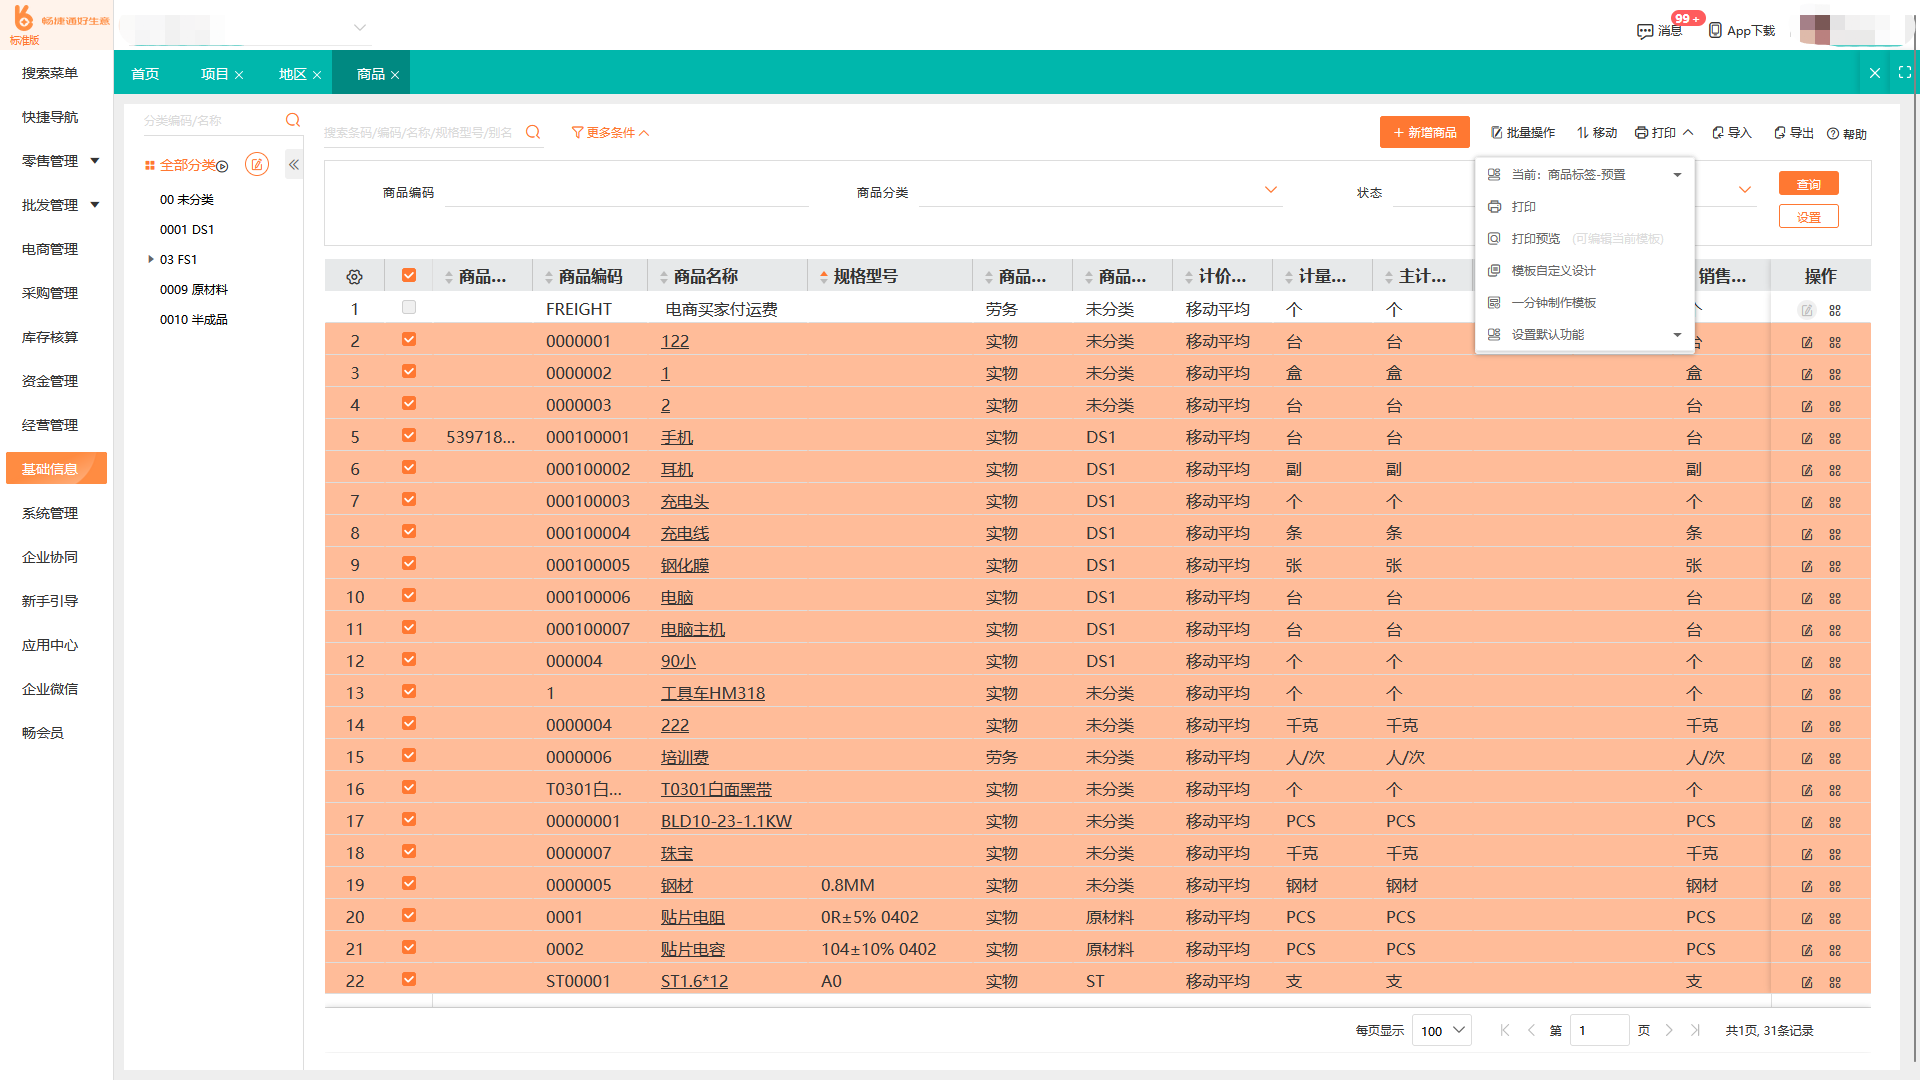
Task: Click 新增商品 button to add product
Action: click(1422, 132)
